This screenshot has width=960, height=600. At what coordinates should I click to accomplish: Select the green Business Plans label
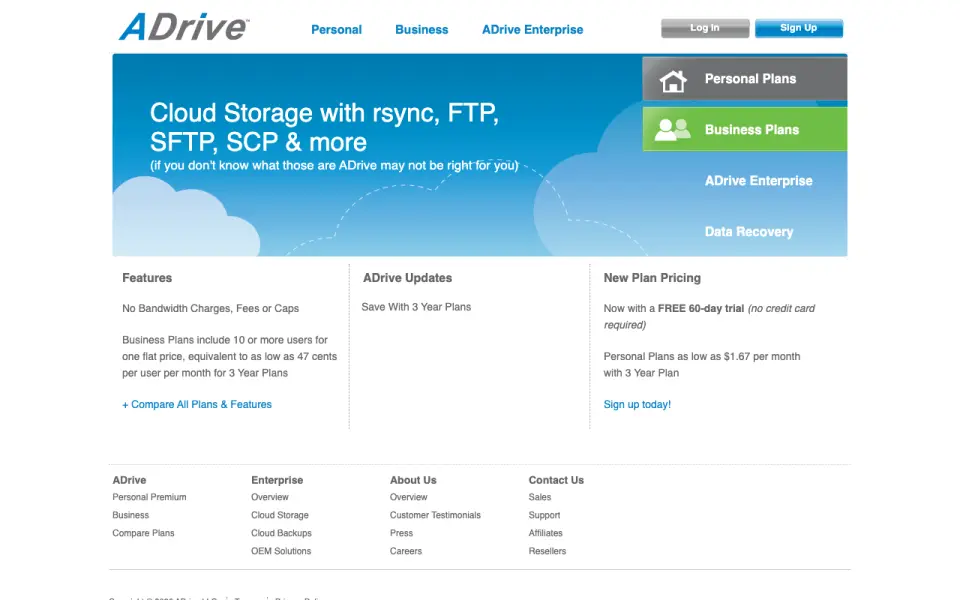(x=751, y=130)
